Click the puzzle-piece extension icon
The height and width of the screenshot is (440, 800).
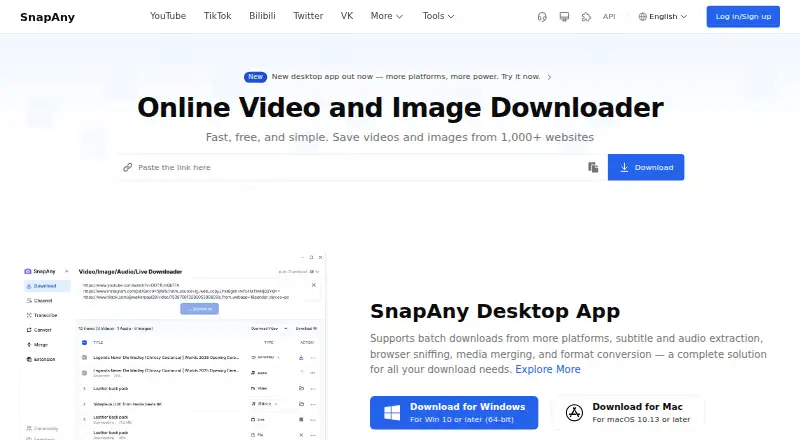pyautogui.click(x=586, y=17)
